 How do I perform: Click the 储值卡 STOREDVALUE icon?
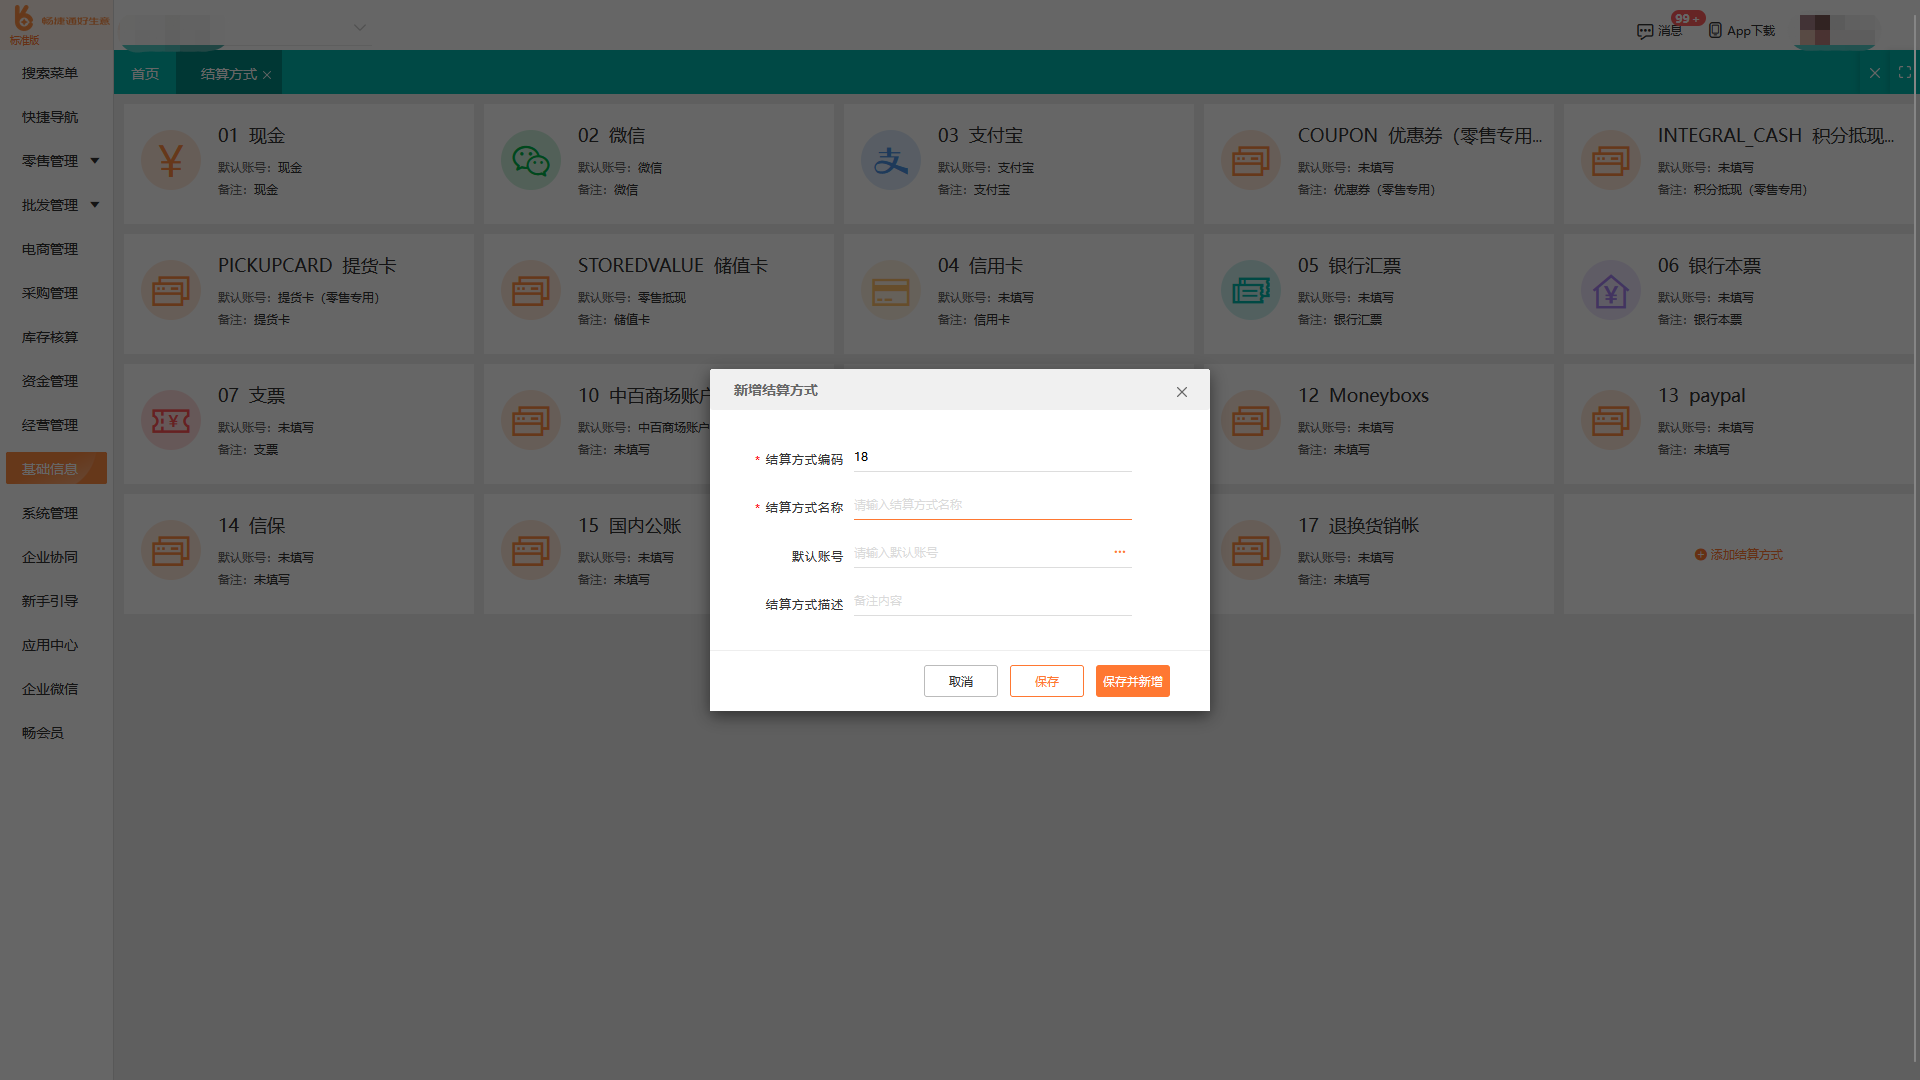pyautogui.click(x=531, y=290)
